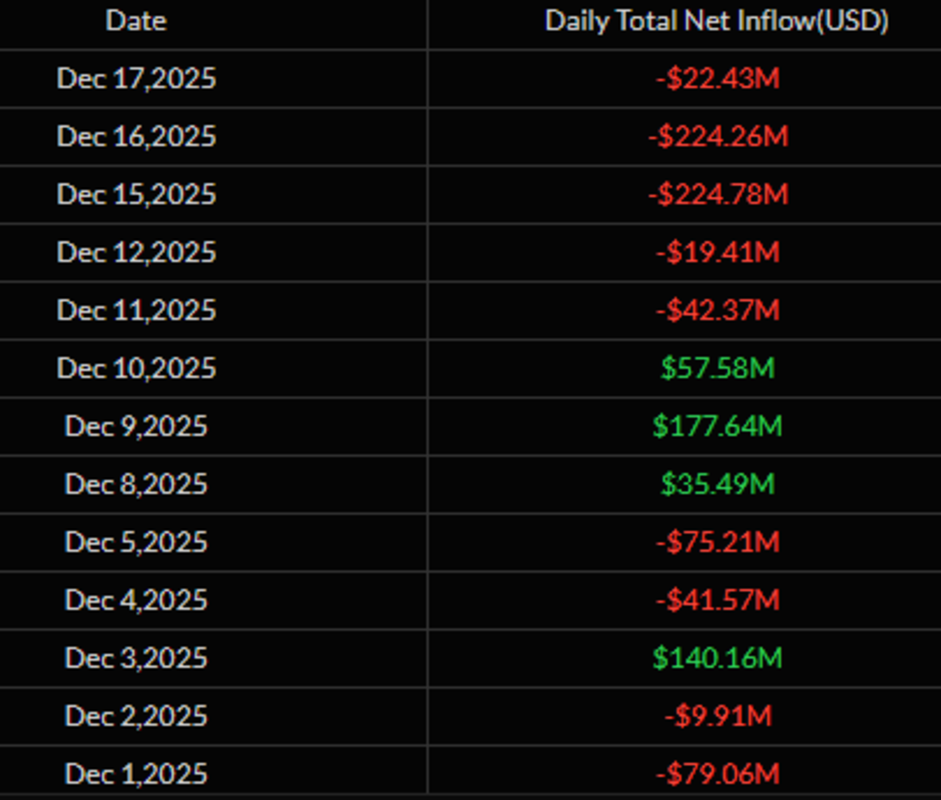Click the green $57.58M inflow value
The width and height of the screenshot is (941, 800).
pos(717,368)
